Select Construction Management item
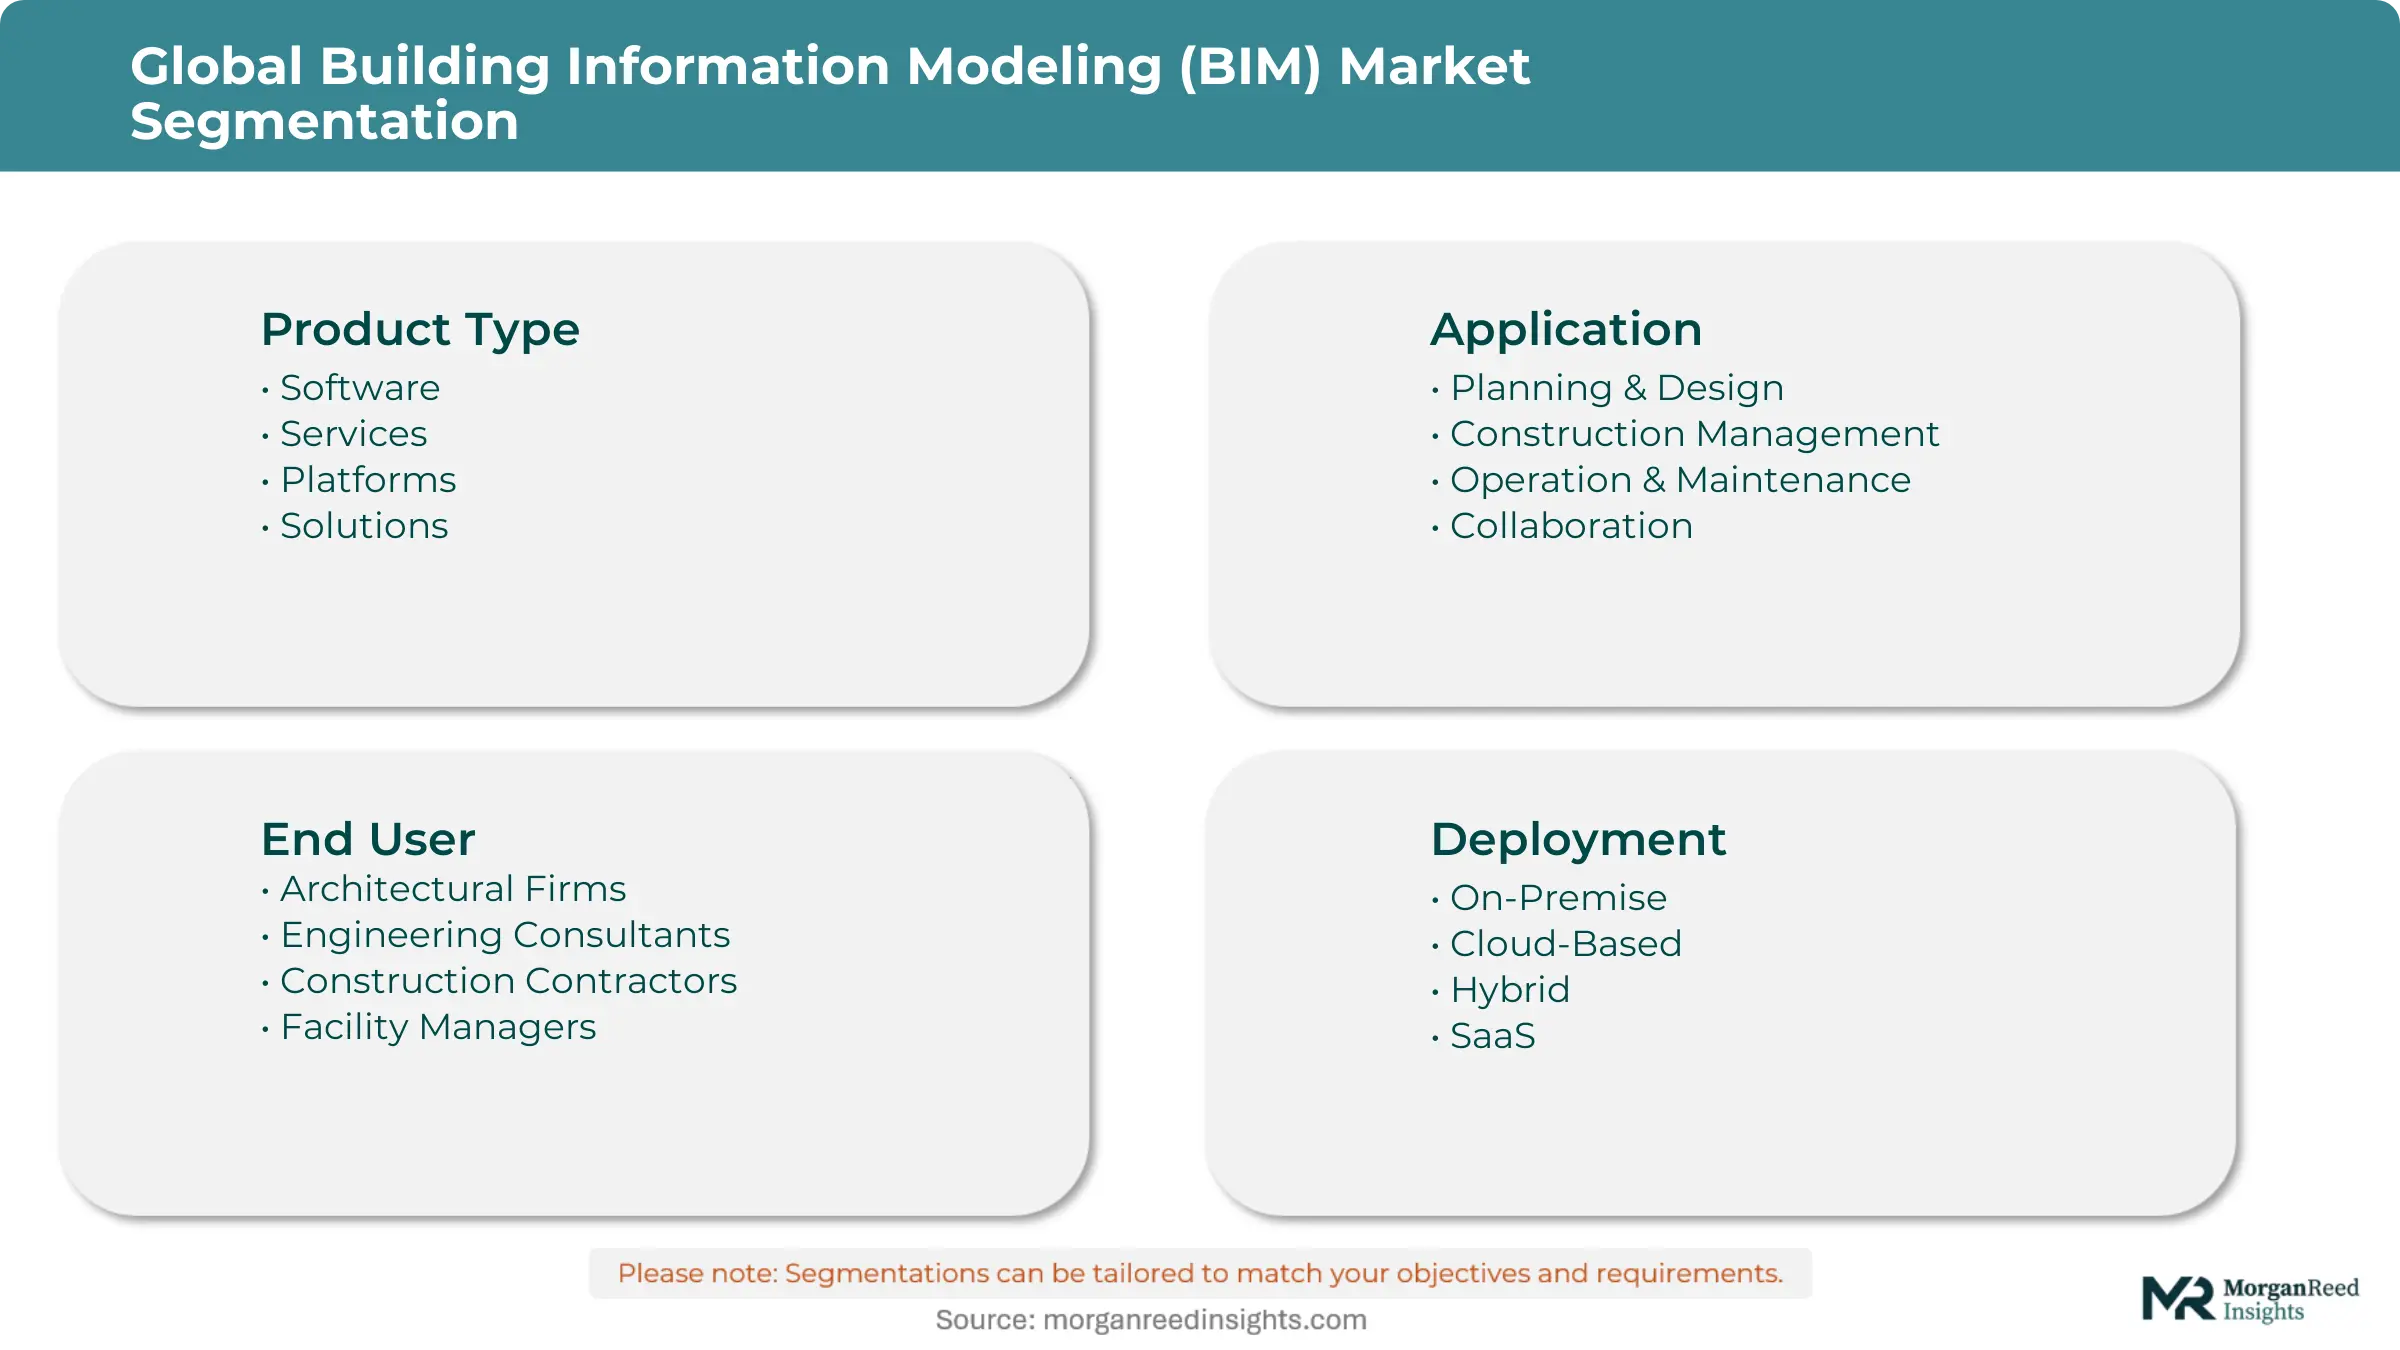Image resolution: width=2400 pixels, height=1350 pixels. 1693,434
